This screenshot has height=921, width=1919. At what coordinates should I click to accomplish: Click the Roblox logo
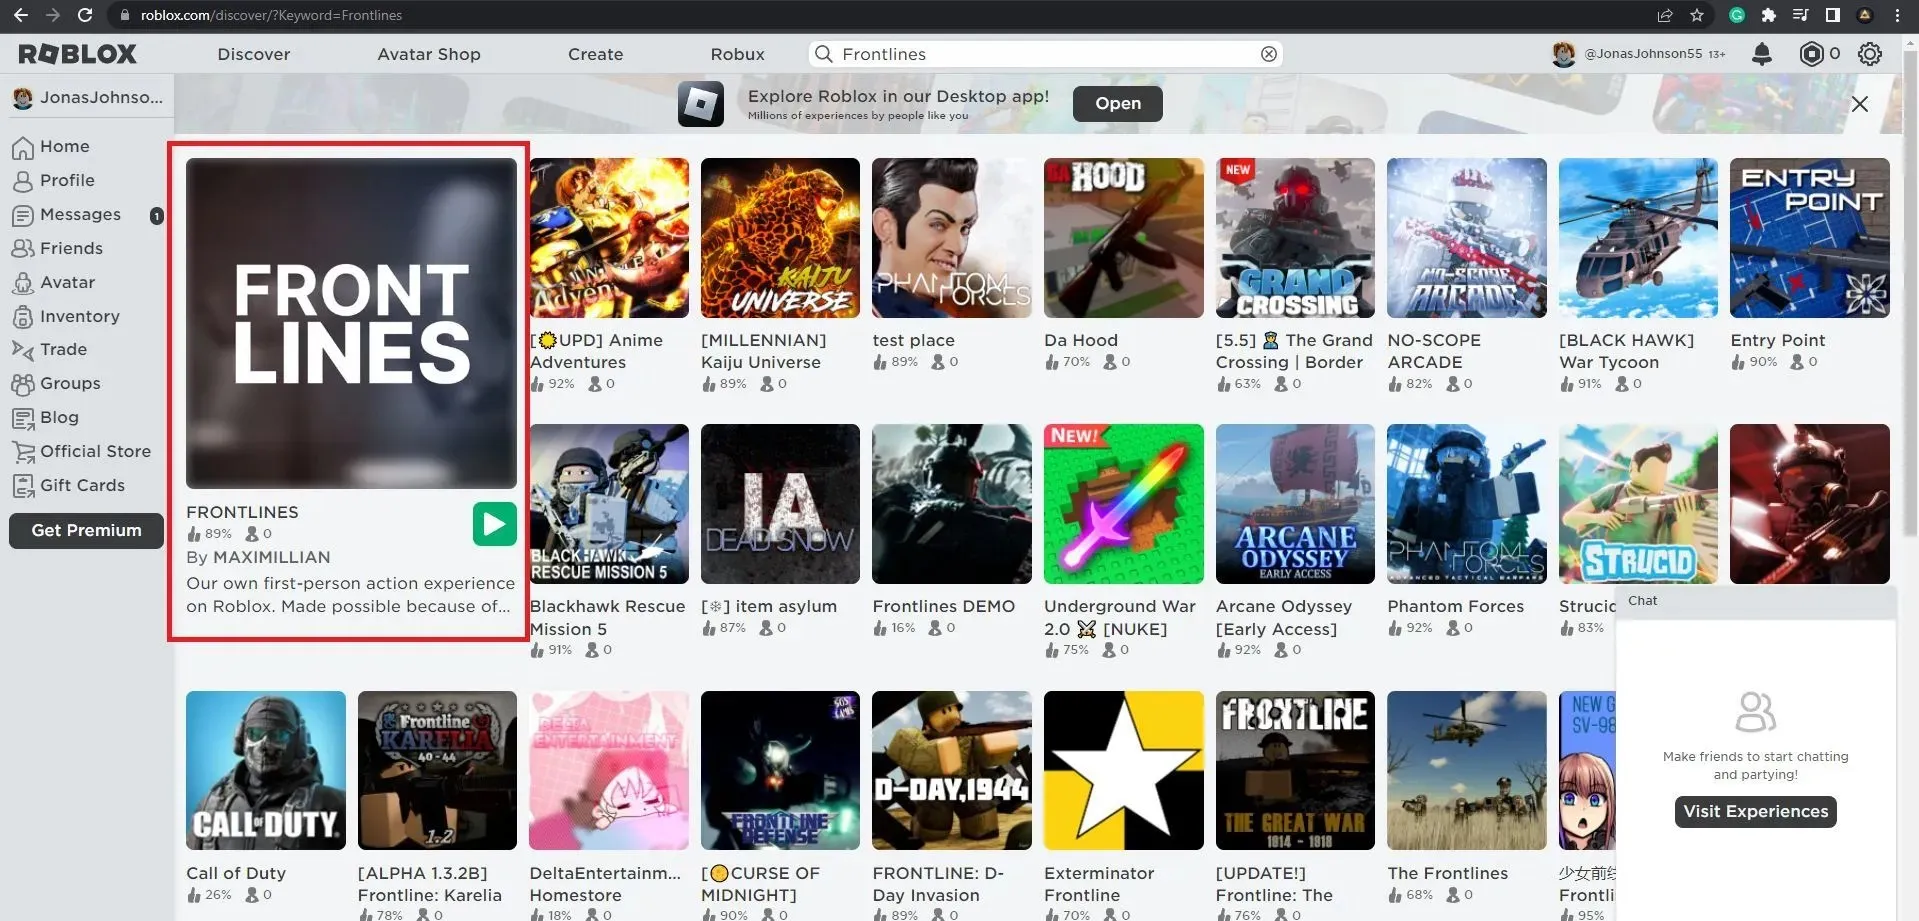[77, 54]
